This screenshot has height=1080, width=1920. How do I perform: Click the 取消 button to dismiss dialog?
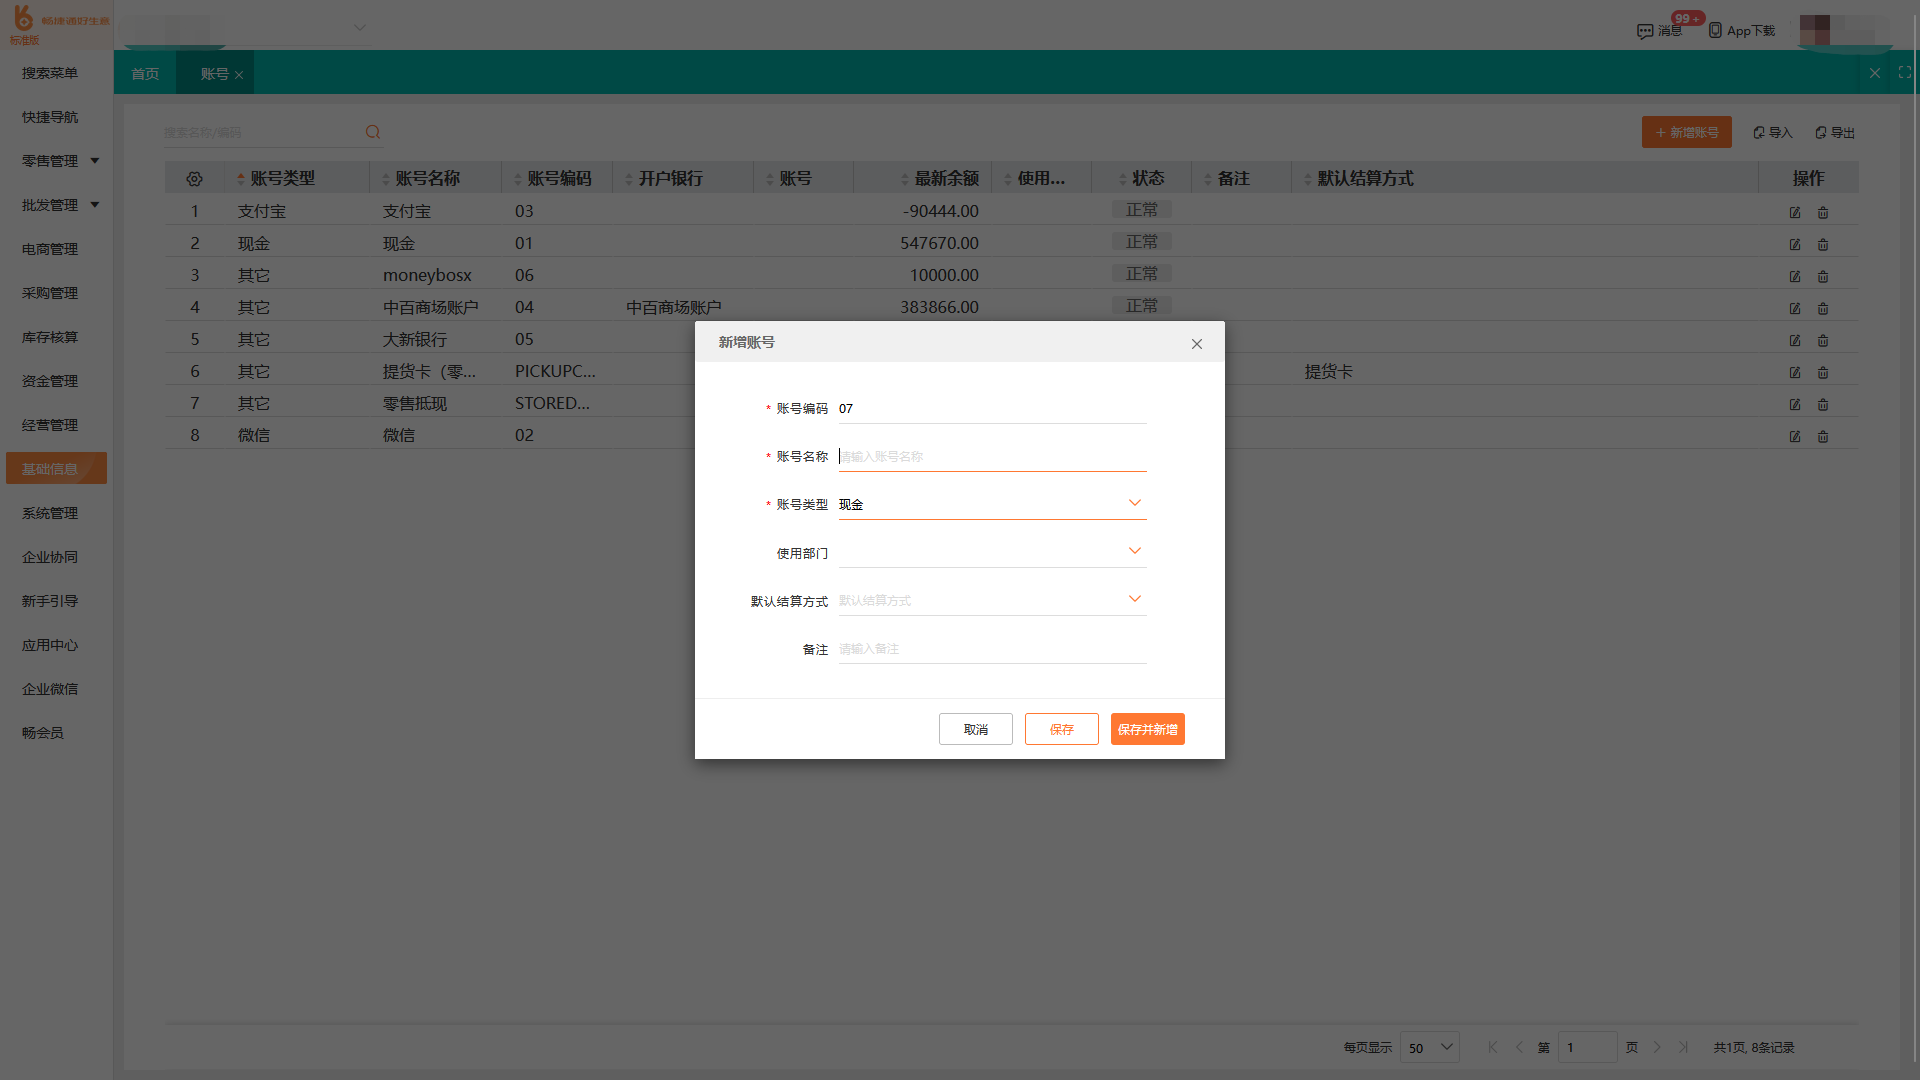[x=976, y=728]
